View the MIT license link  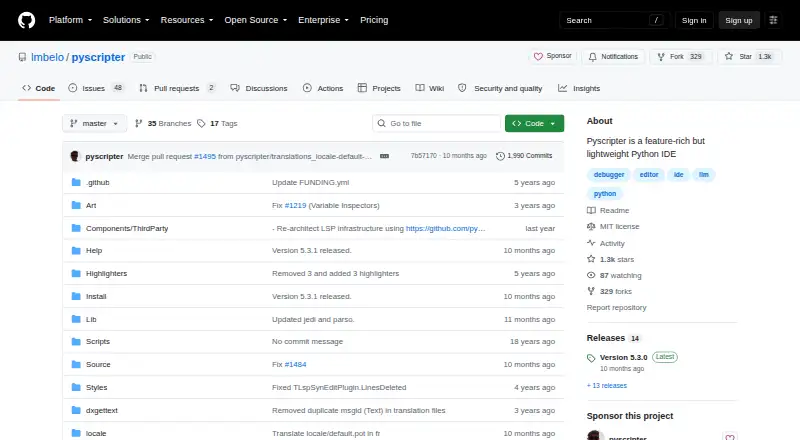tap(613, 227)
